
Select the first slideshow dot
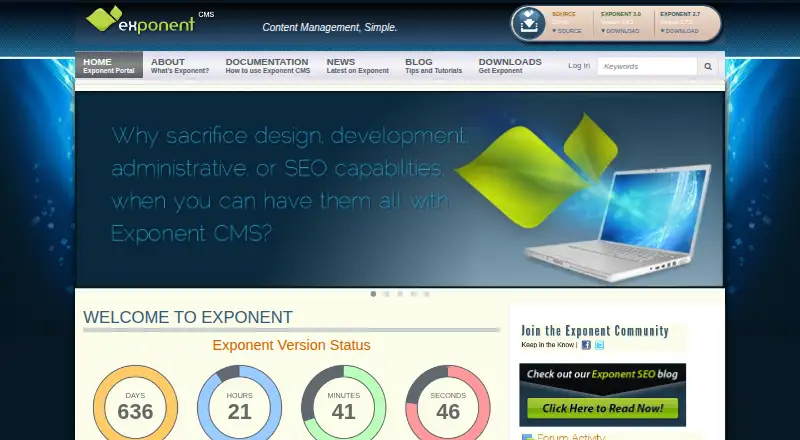pyautogui.click(x=373, y=294)
